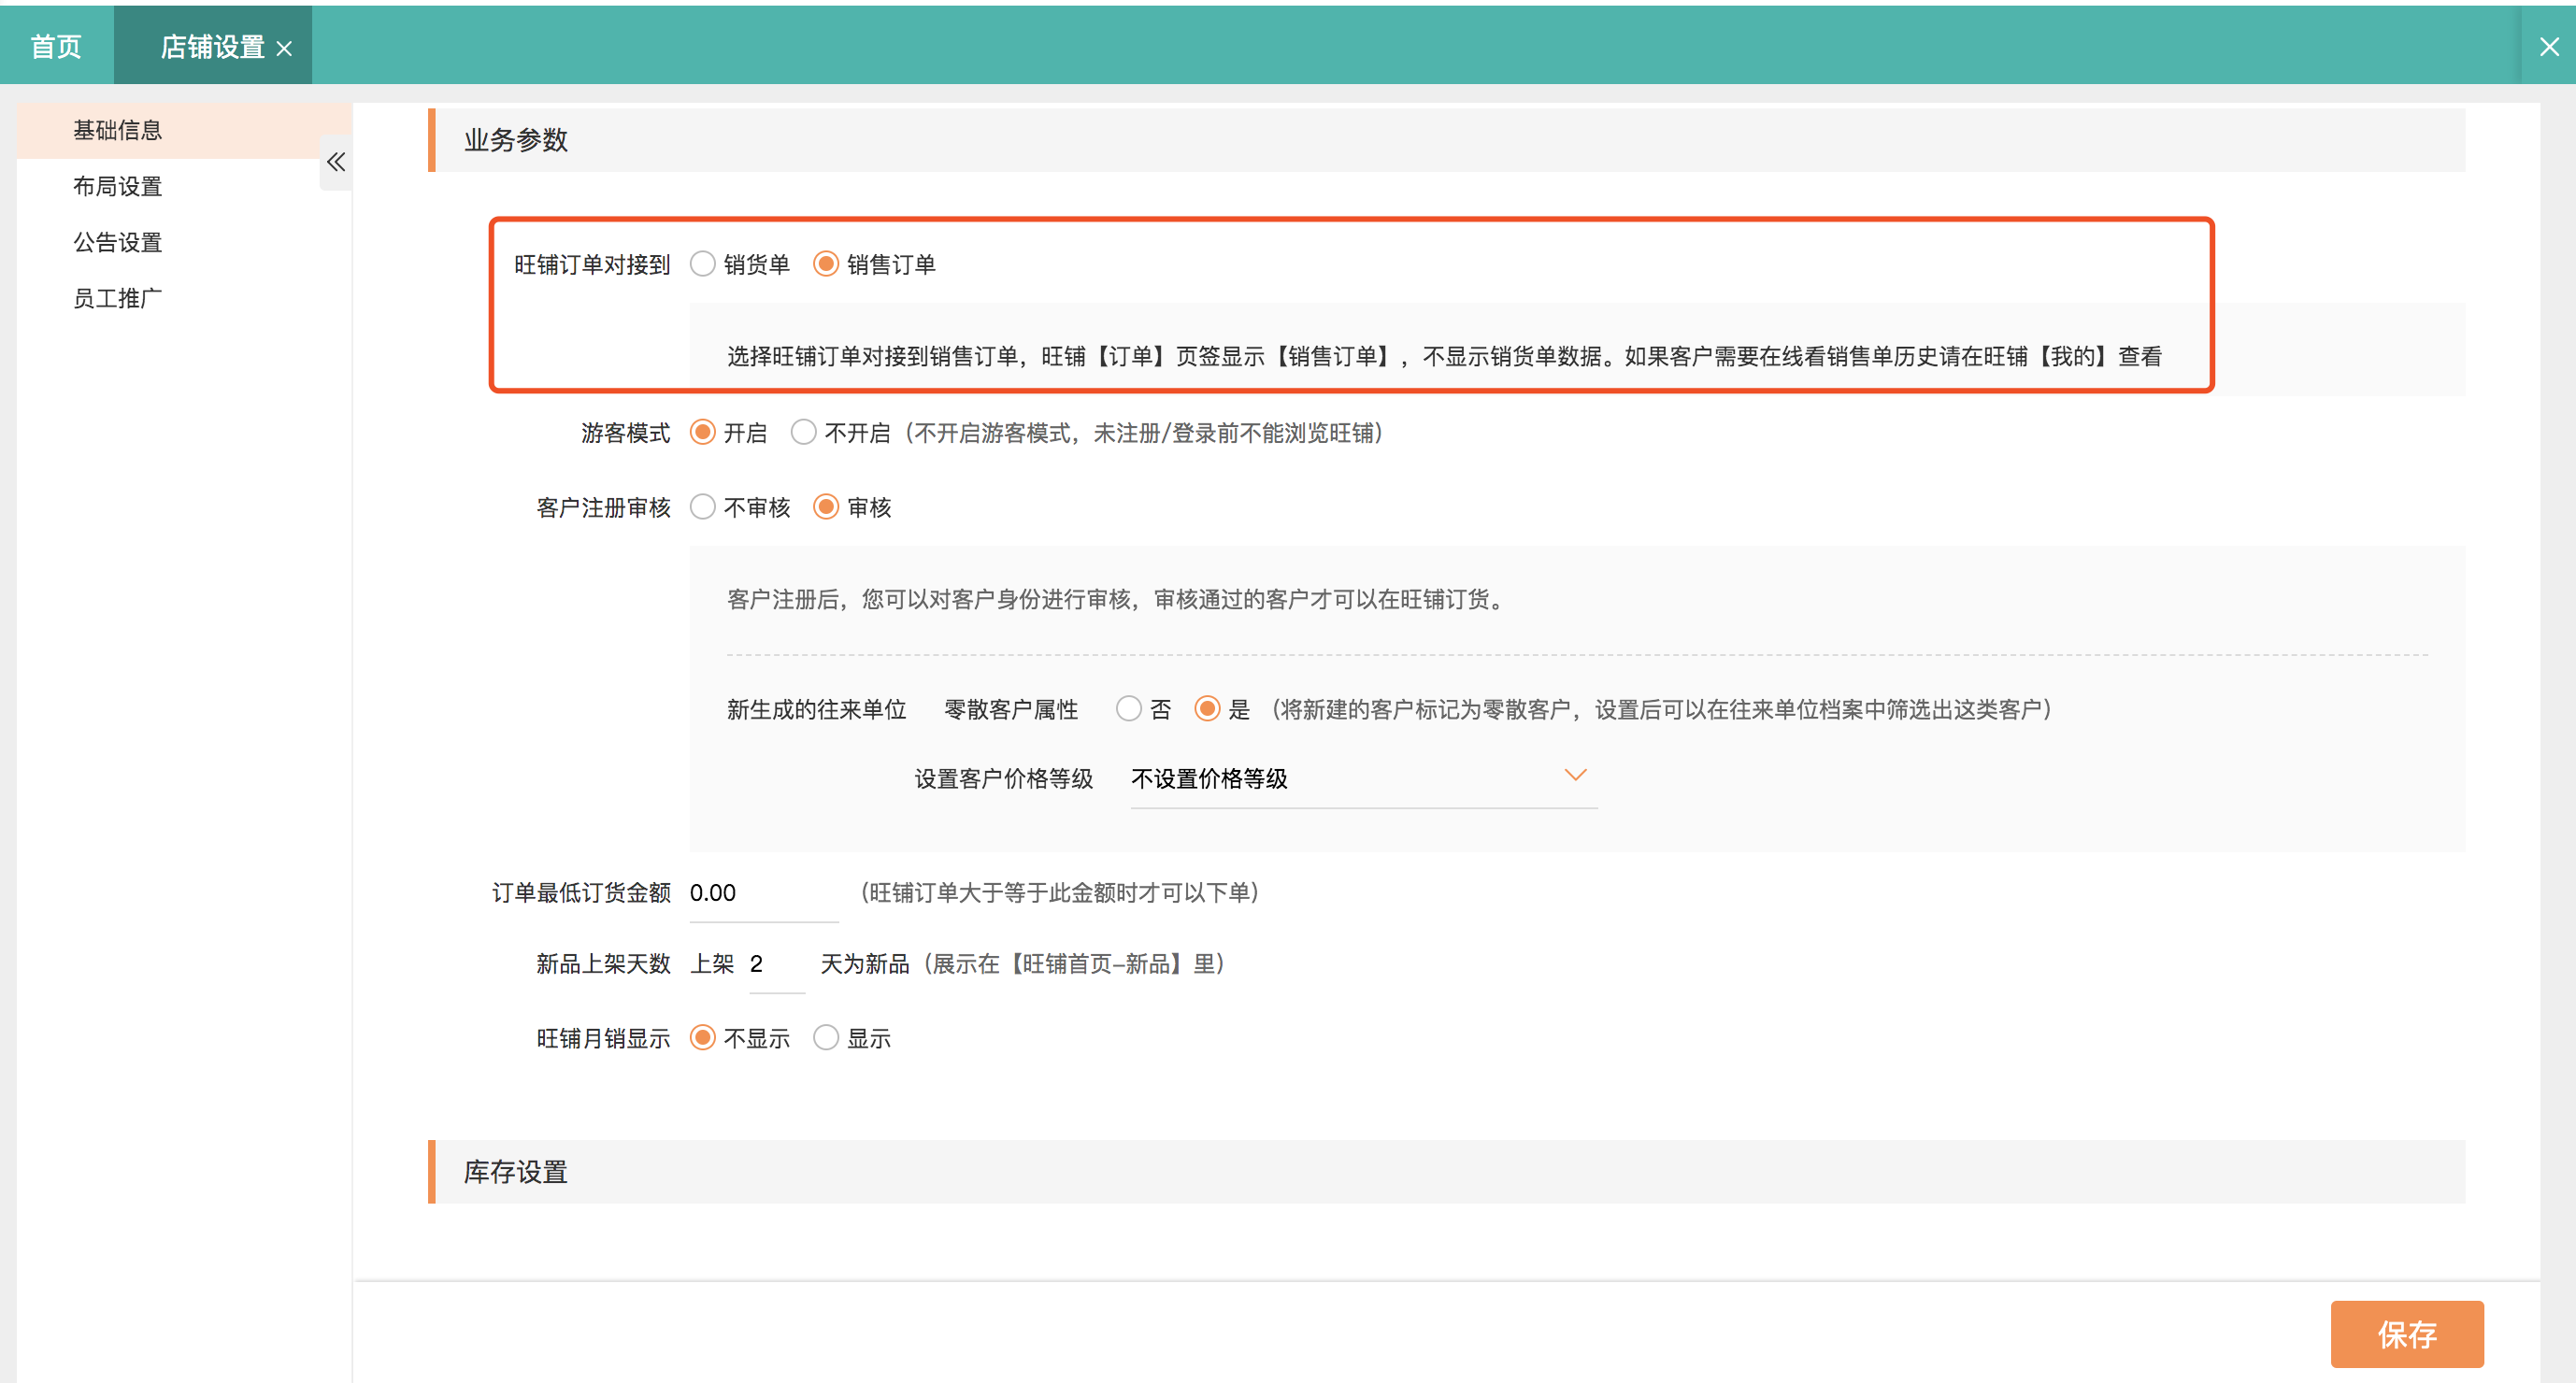
Task: Select 不审核 for 客户注册审核
Action: [704, 506]
